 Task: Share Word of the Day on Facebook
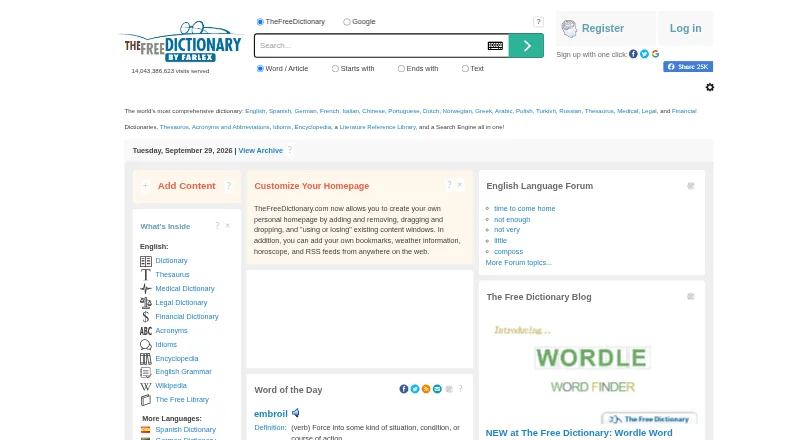click(x=404, y=389)
